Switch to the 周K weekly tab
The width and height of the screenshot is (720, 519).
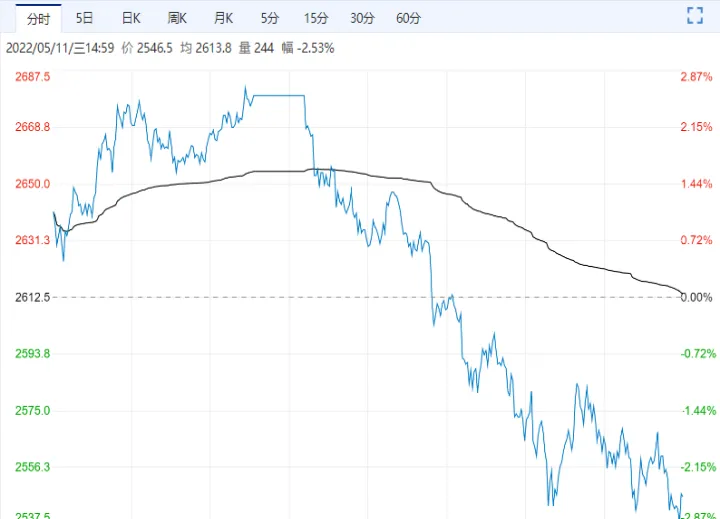point(177,18)
